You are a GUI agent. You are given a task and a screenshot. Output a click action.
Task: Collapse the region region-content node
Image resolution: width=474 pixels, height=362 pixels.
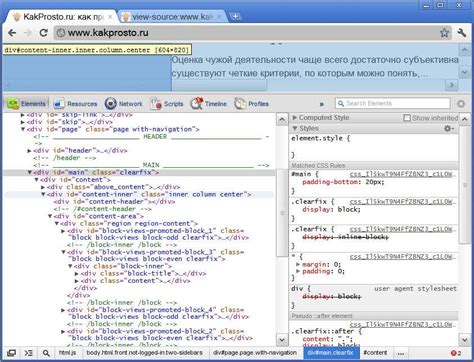click(x=57, y=224)
